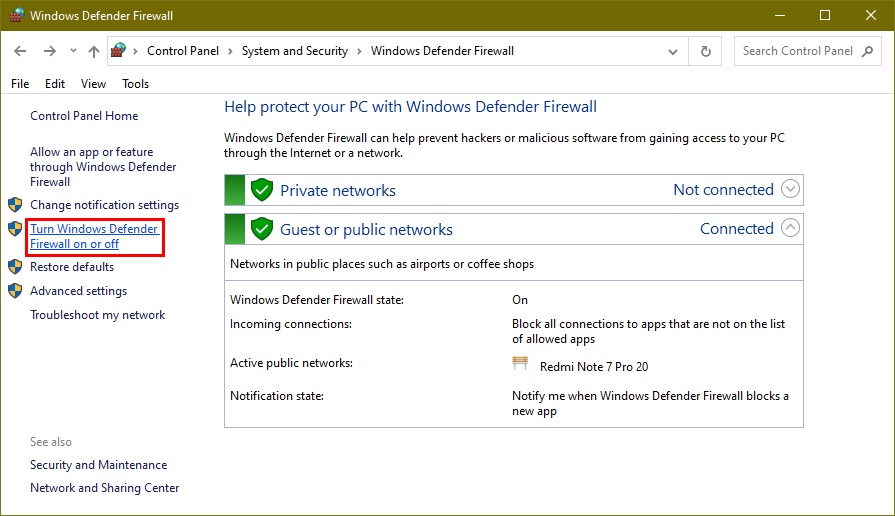This screenshot has height=516, width=895.
Task: Click the title bar firewall app icon
Action: (17, 15)
